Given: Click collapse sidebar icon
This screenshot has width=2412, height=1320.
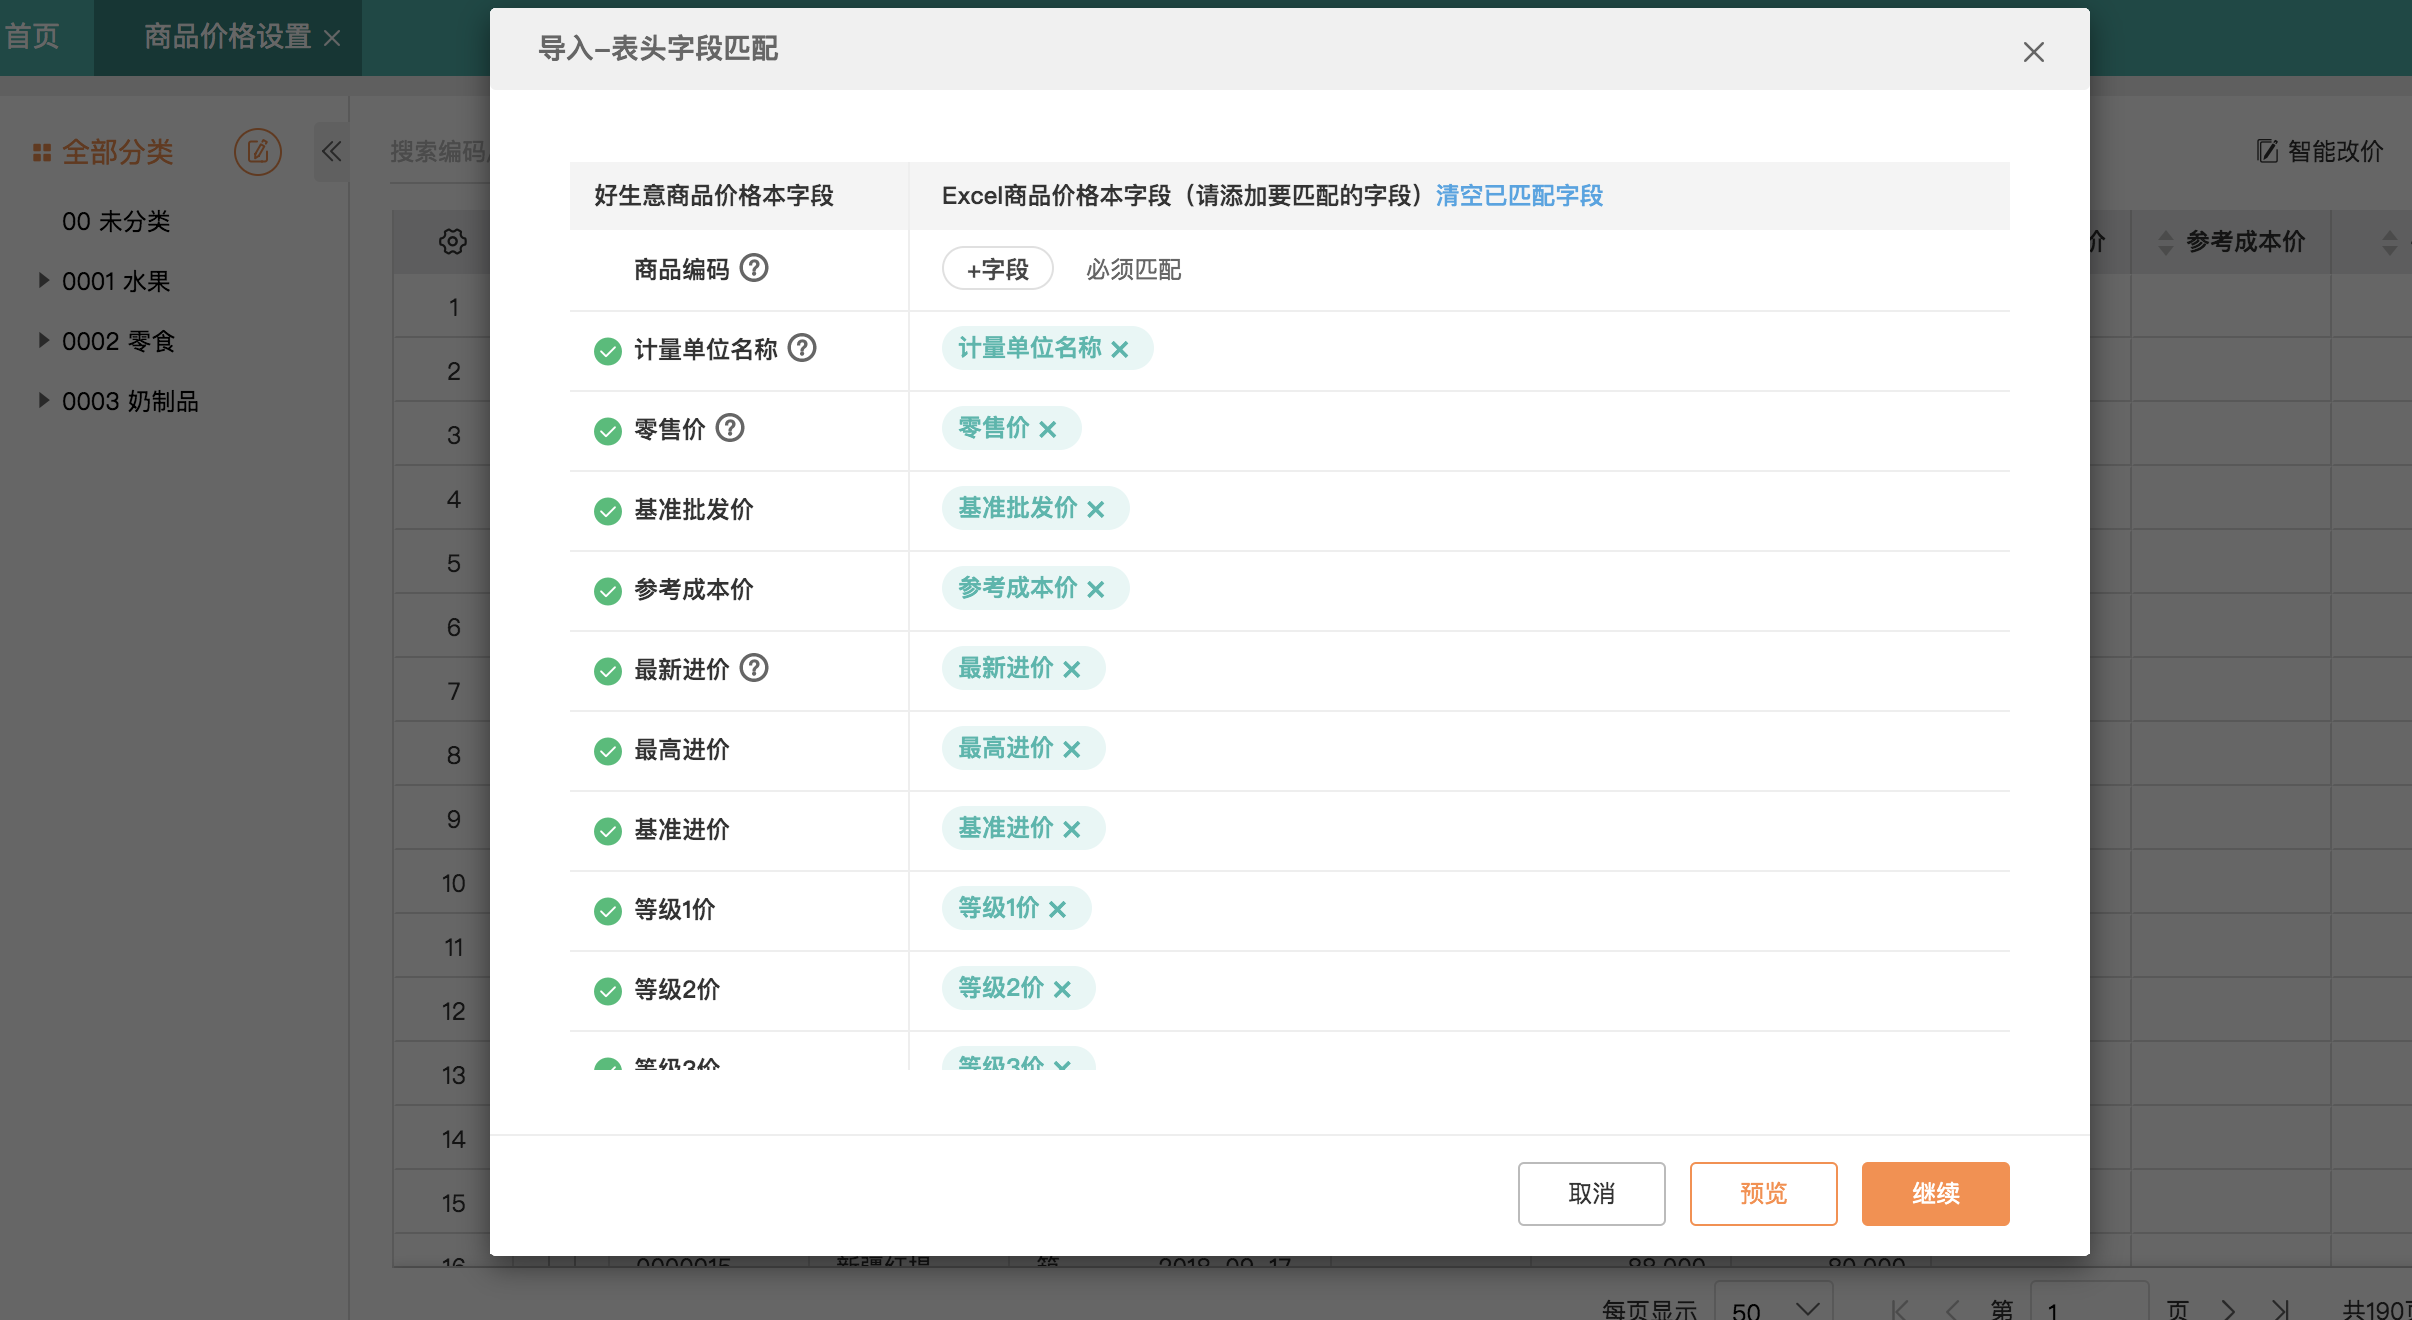Looking at the screenshot, I should (333, 151).
